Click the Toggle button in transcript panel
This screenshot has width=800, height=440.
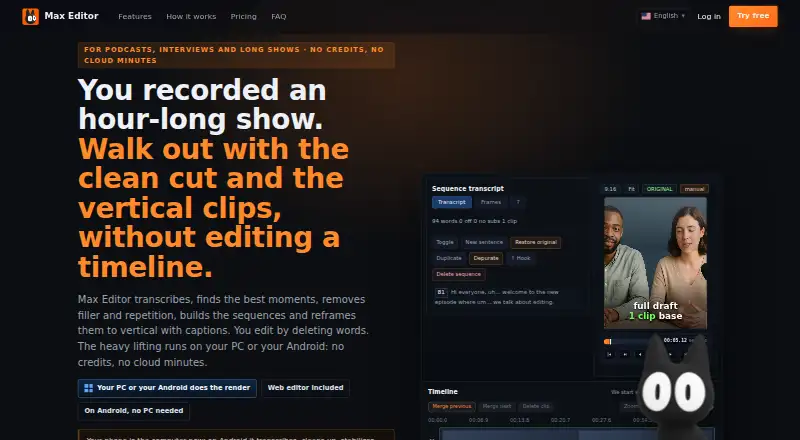click(445, 242)
